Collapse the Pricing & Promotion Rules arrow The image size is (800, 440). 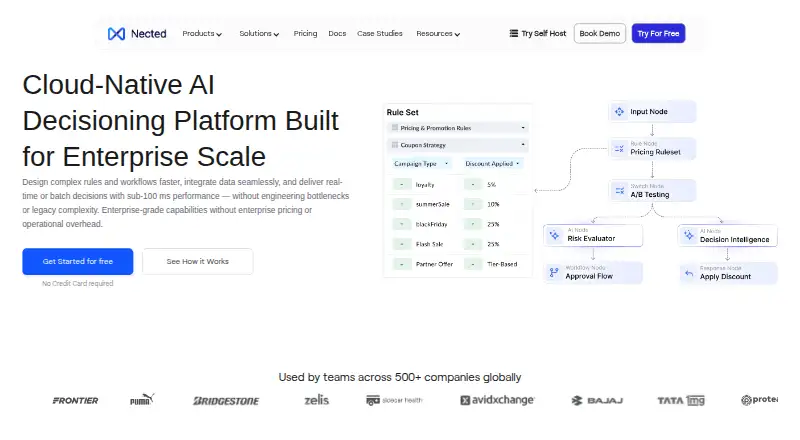coord(523,128)
